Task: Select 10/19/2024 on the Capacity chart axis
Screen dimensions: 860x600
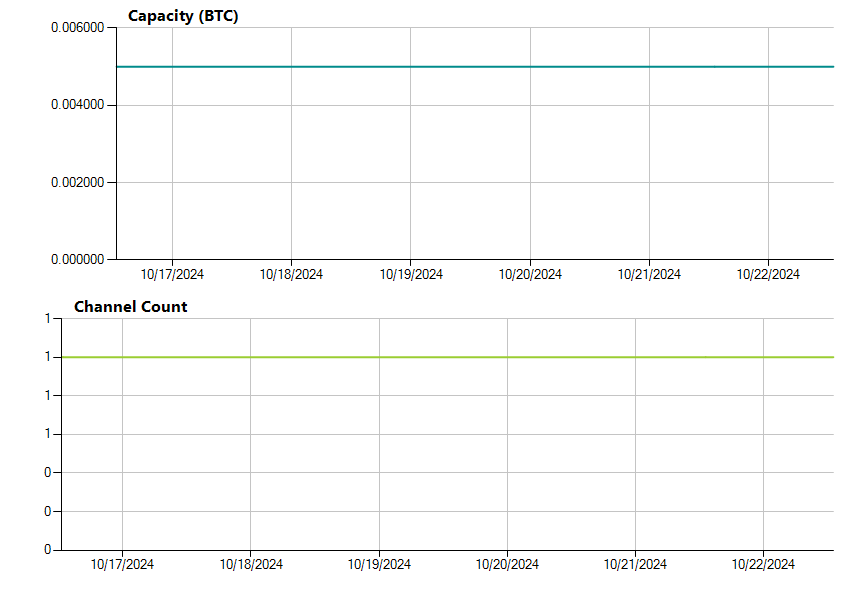Action: coord(411,274)
